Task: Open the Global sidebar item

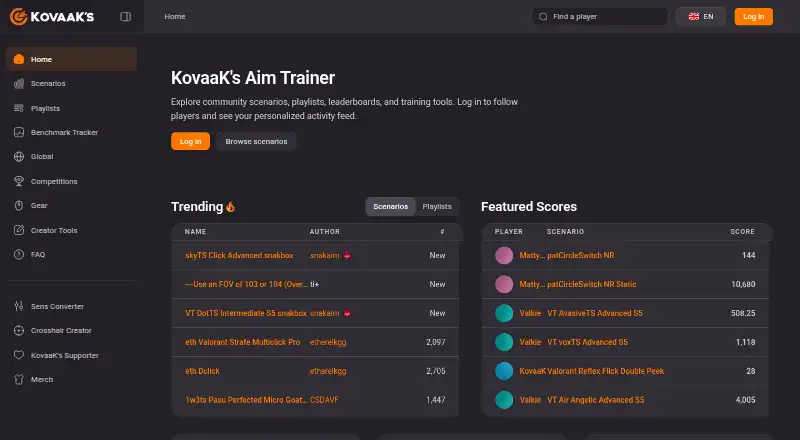Action: tap(72, 157)
